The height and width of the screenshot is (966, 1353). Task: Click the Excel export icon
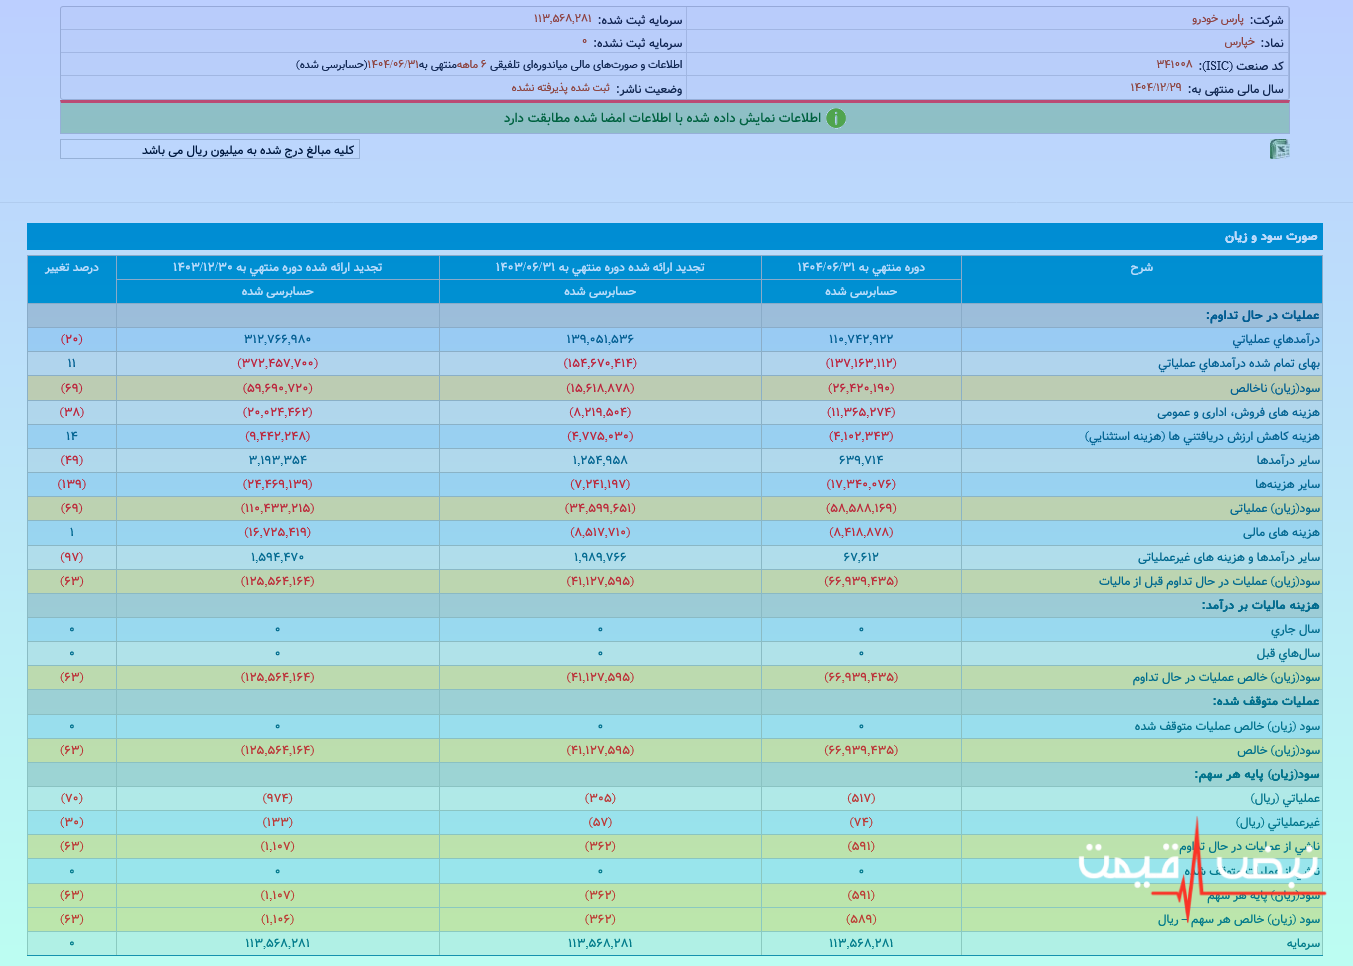[1279, 150]
